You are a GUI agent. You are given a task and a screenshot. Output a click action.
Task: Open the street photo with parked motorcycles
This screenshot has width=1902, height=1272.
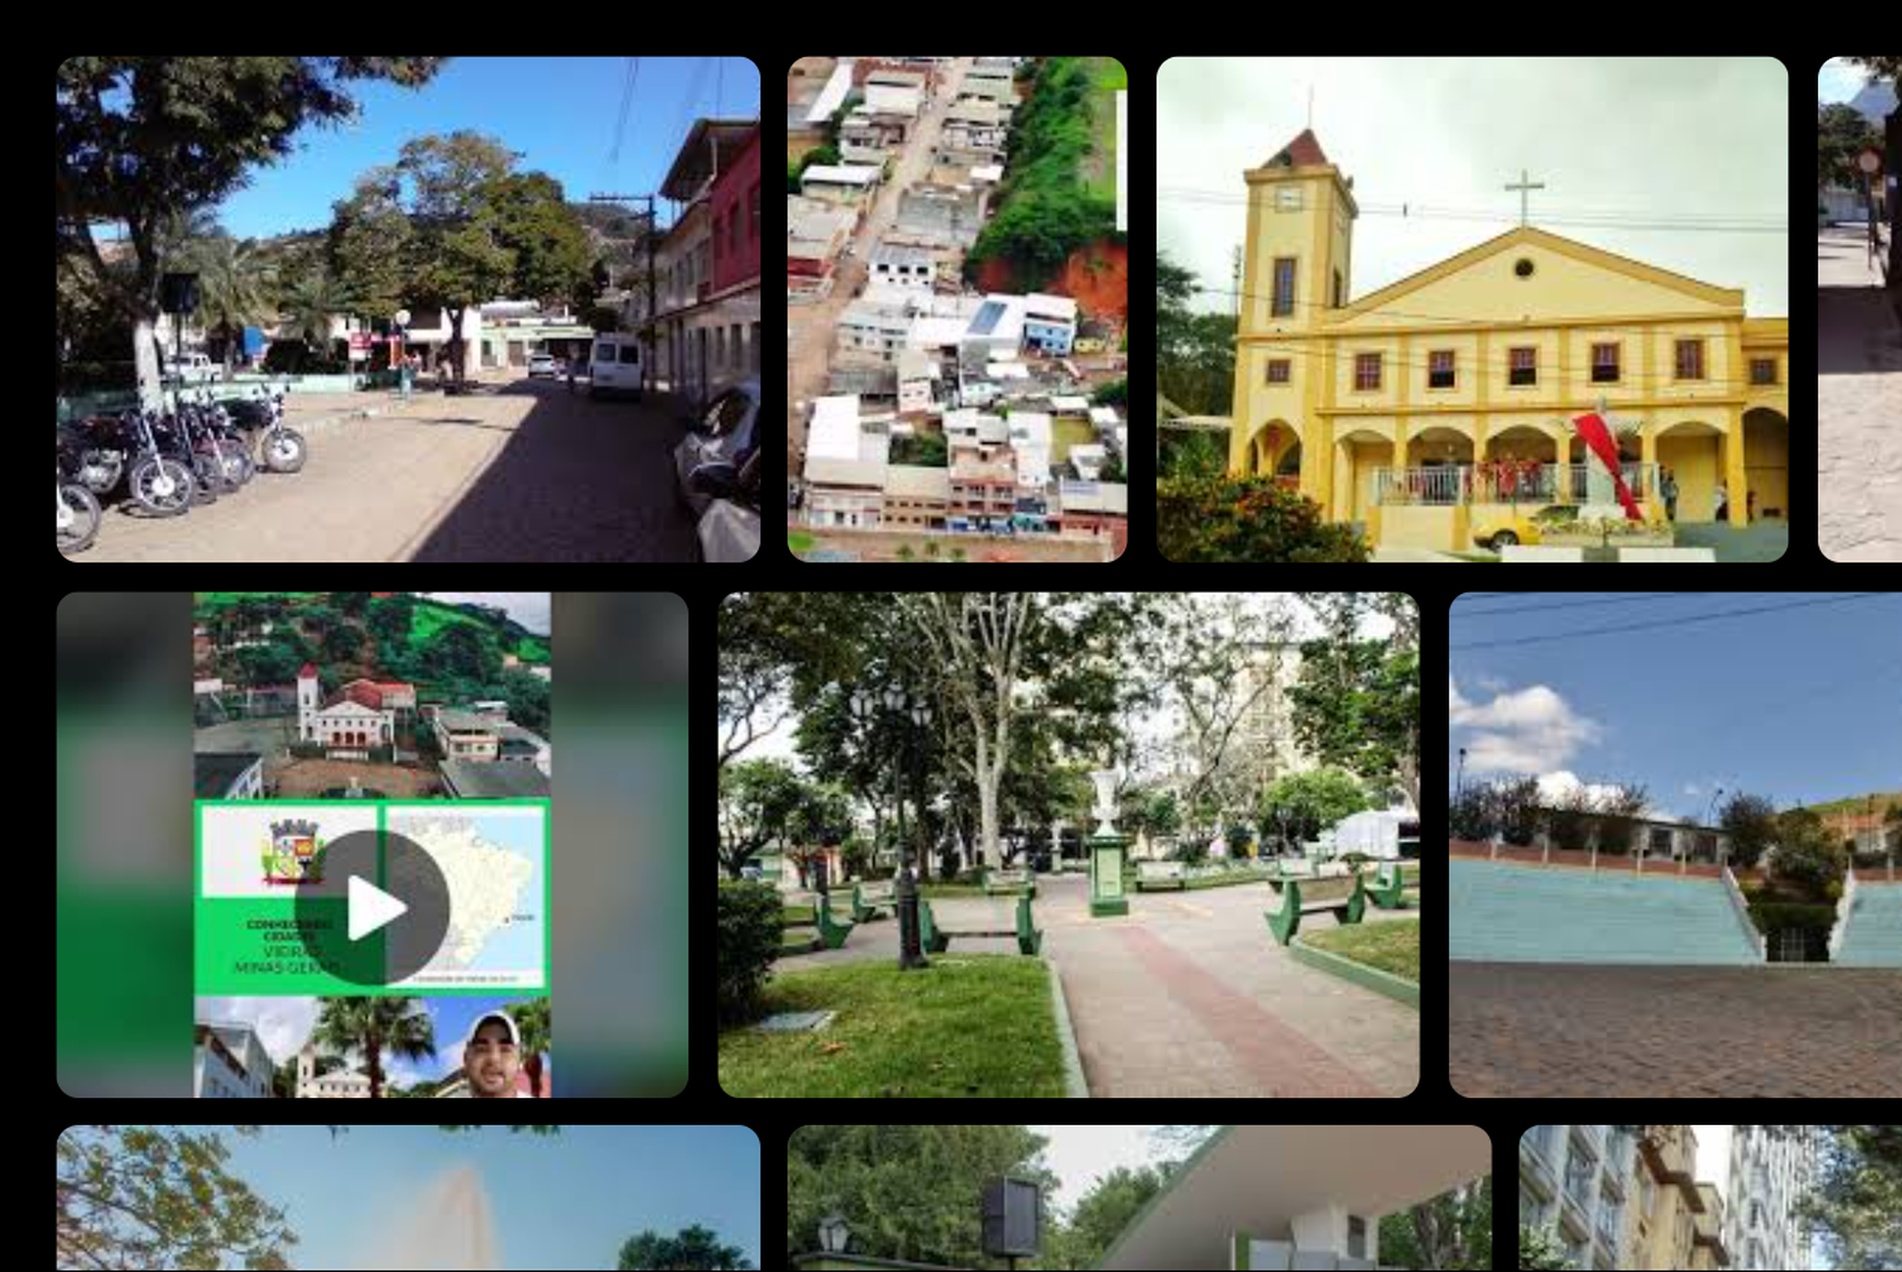point(408,309)
